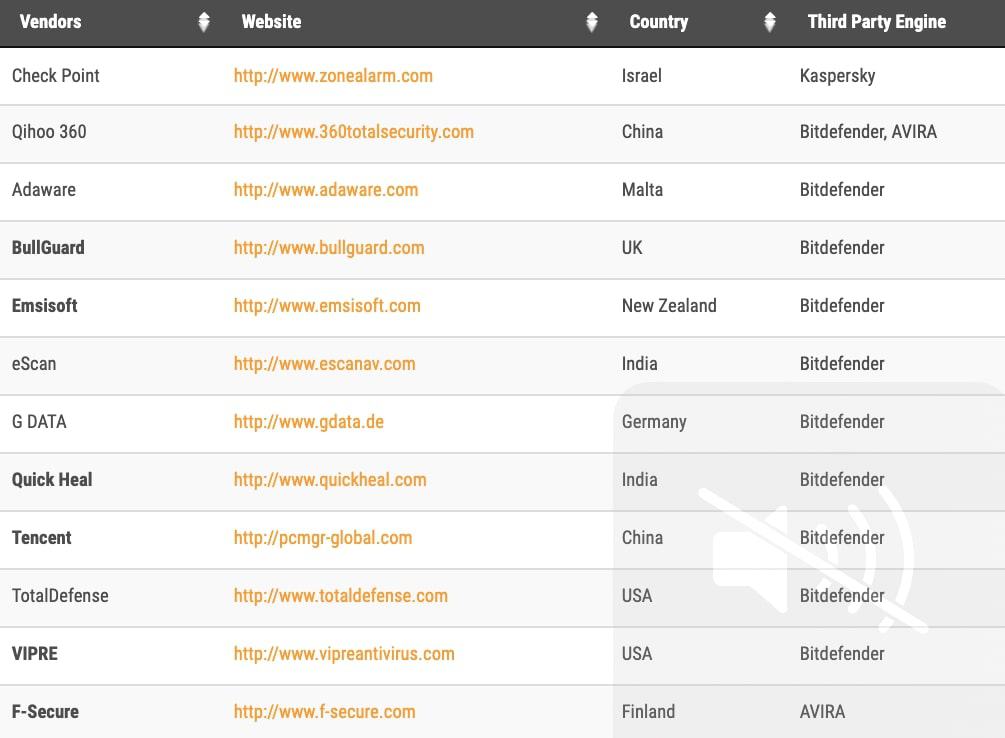The image size is (1005, 738).
Task: Select the eScan vendor cell
Action: (x=34, y=364)
